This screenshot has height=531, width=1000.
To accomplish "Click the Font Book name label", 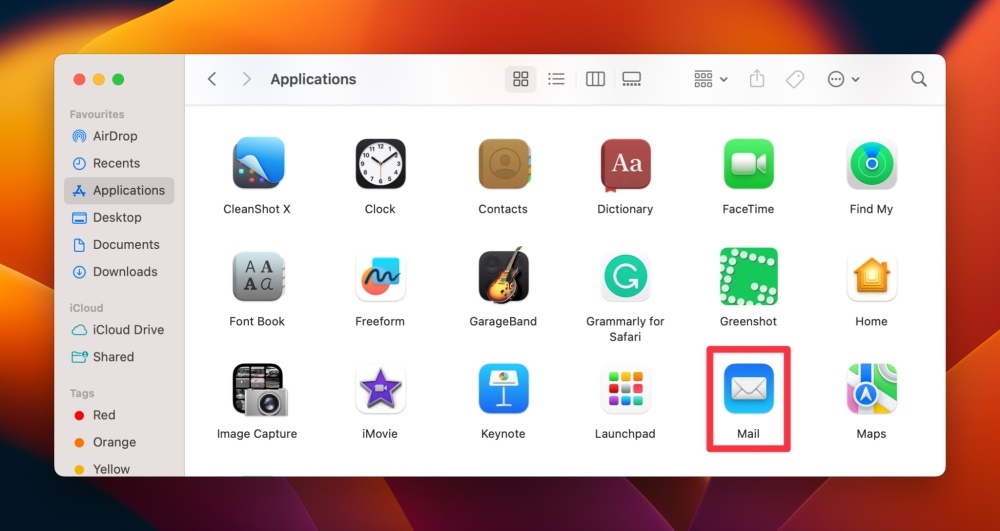I will point(257,321).
